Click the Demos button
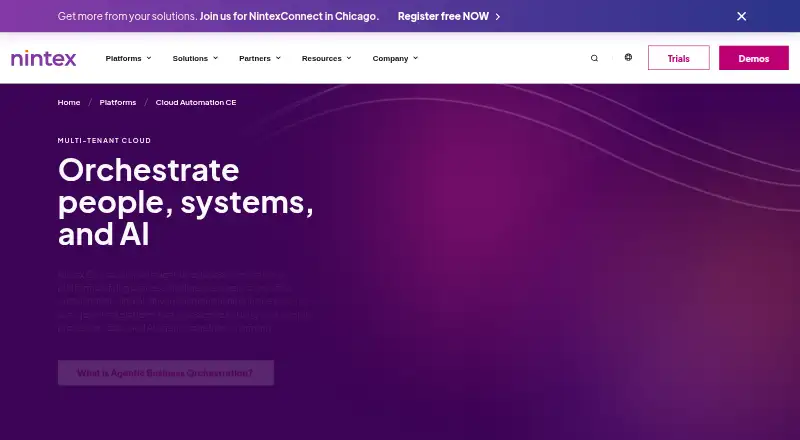Screen dimensions: 800x440 point(754,58)
